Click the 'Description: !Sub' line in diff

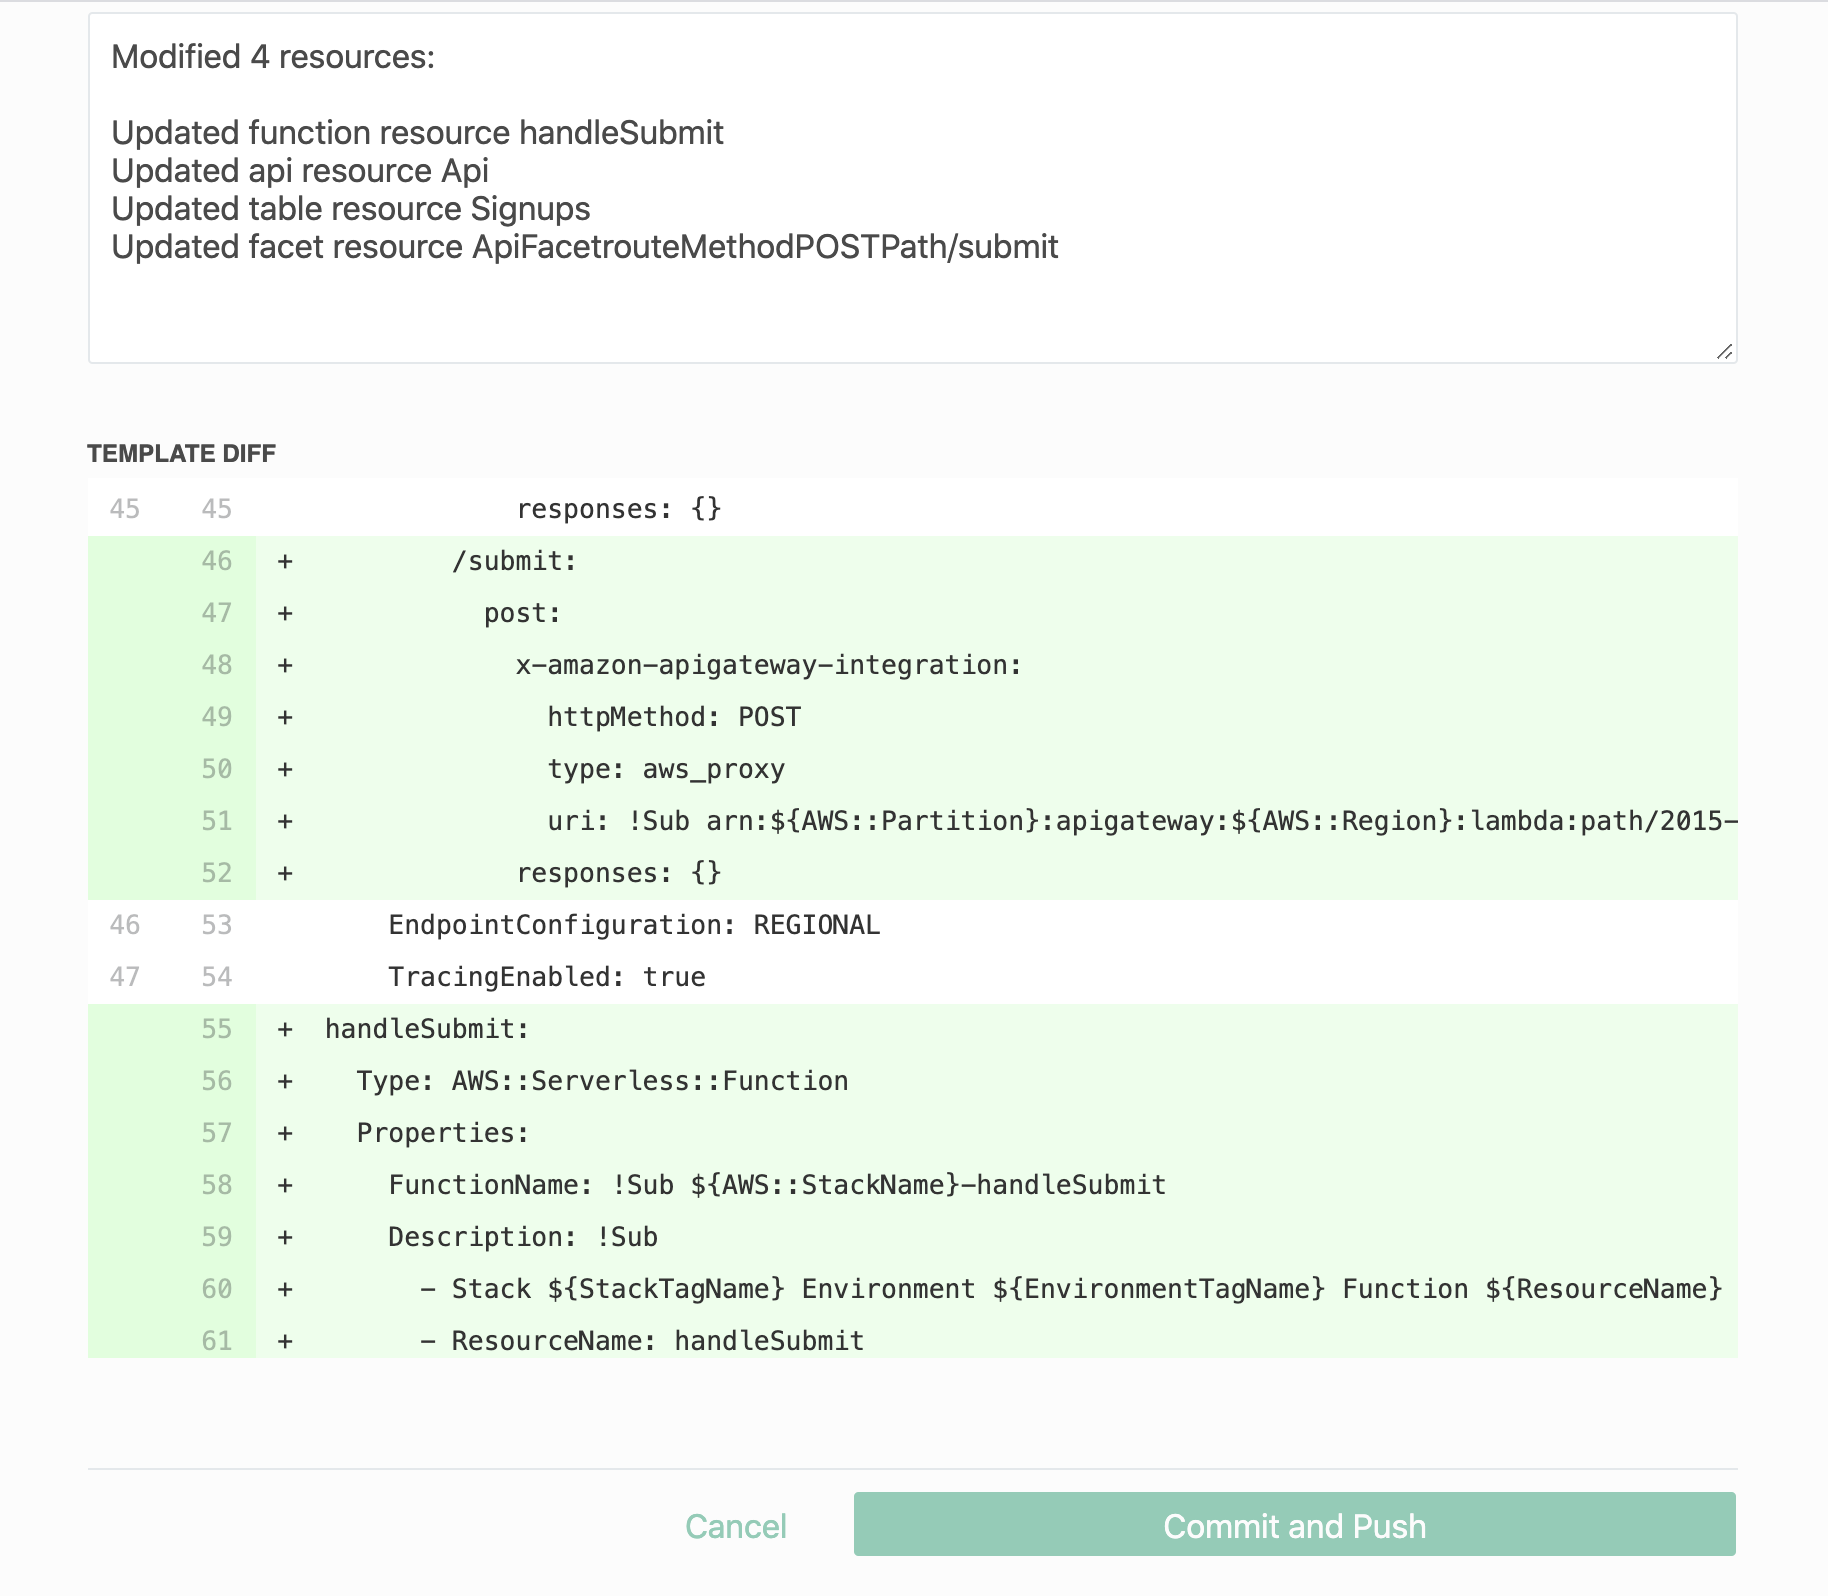tap(522, 1236)
